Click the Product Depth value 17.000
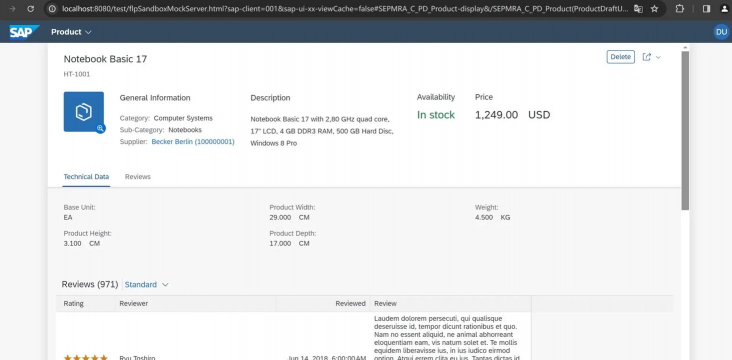 (280, 244)
